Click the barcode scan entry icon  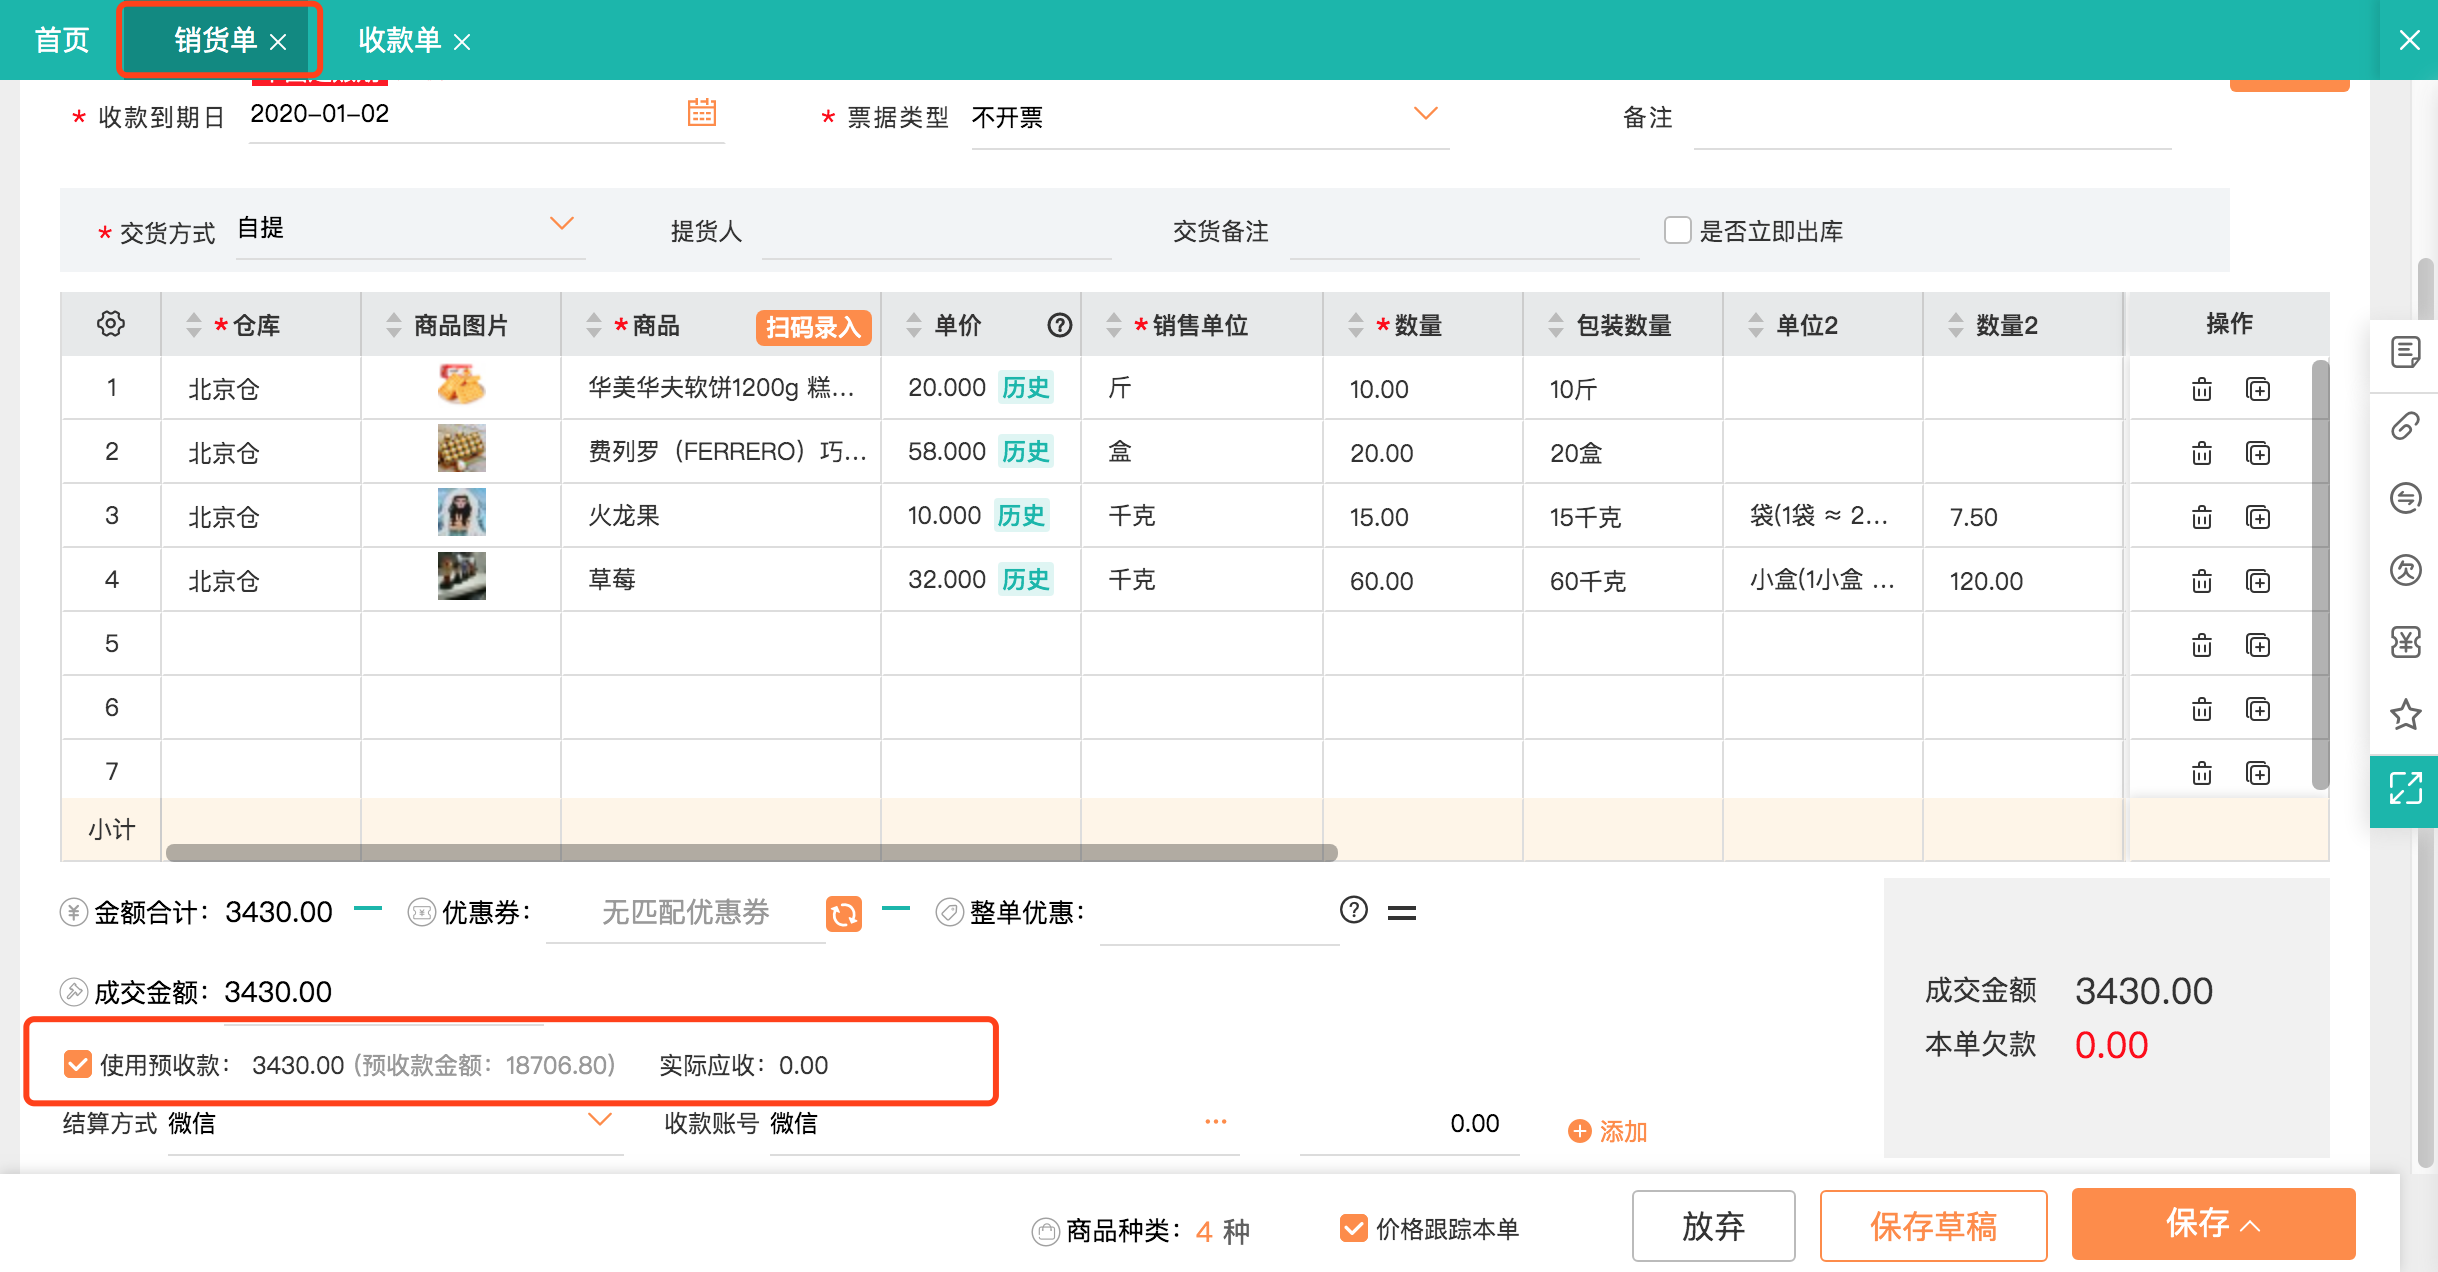(x=814, y=327)
